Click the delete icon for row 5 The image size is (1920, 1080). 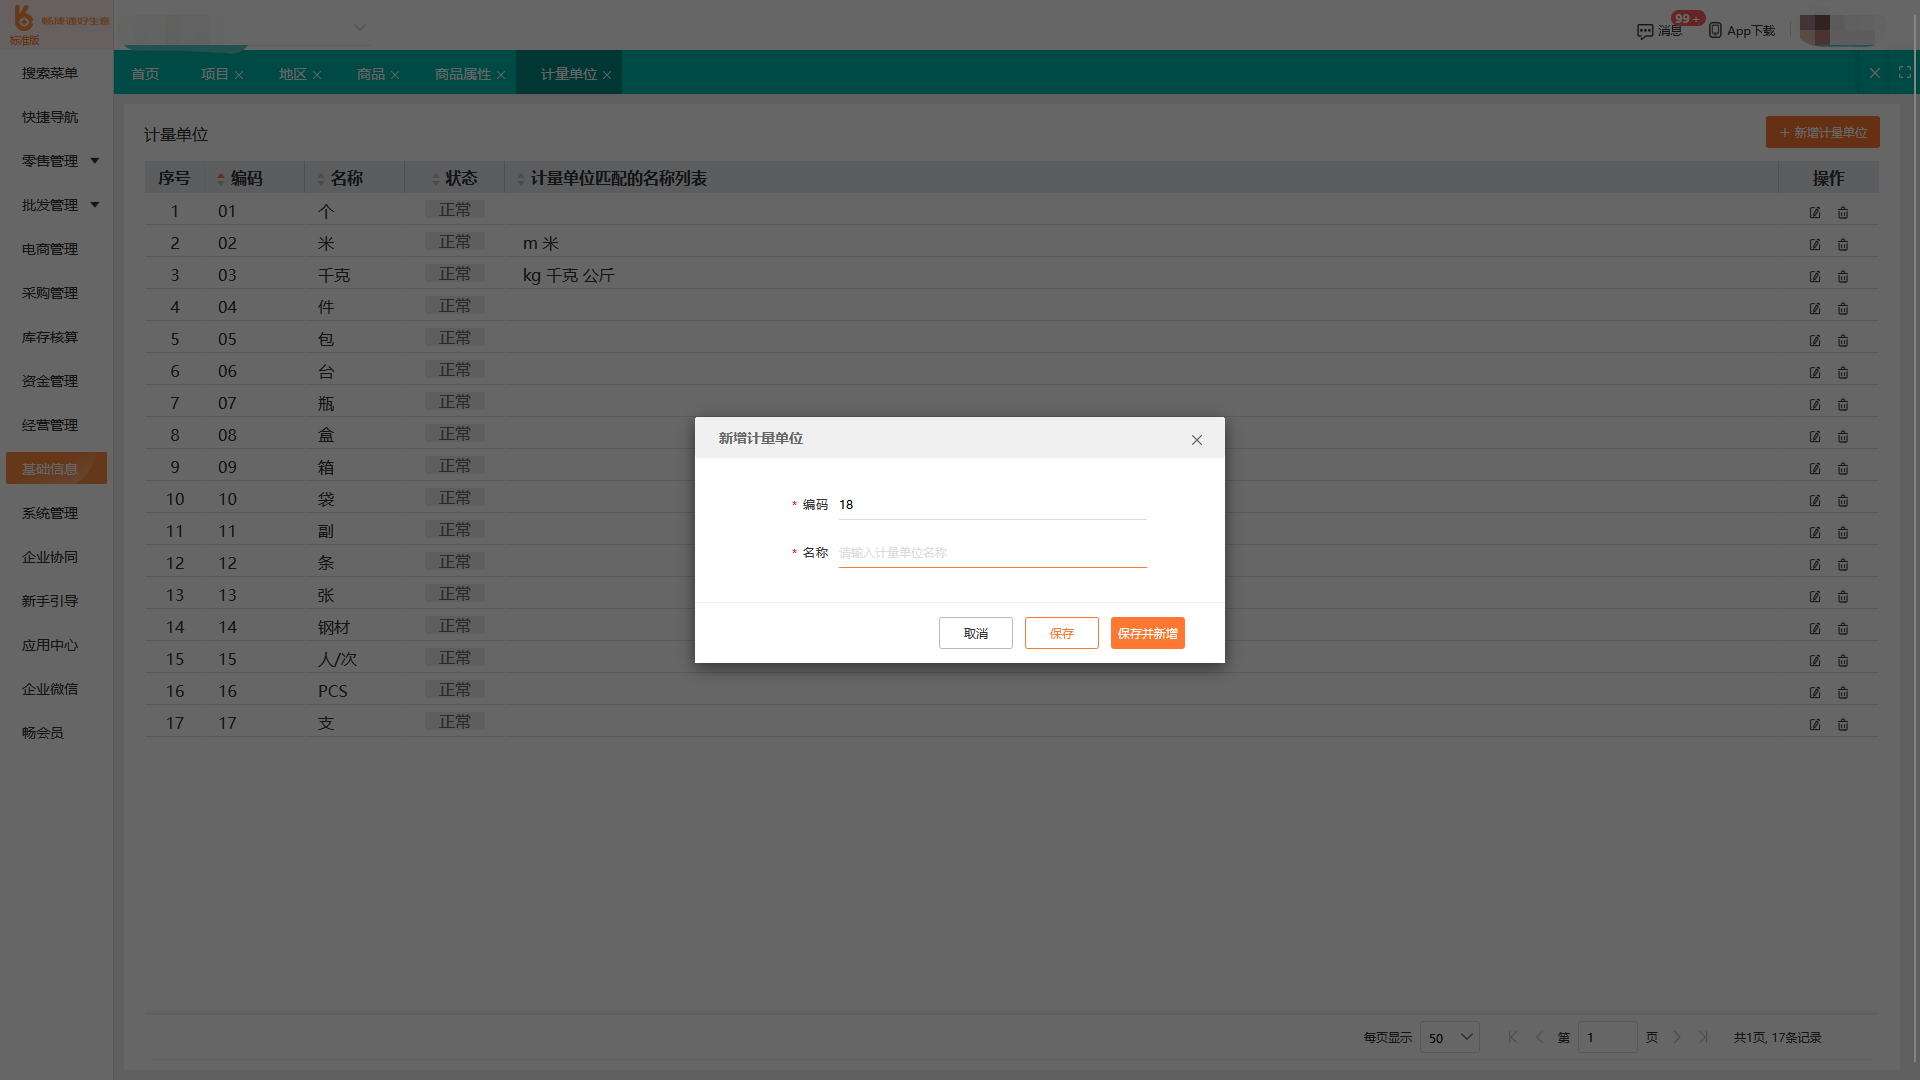click(x=1844, y=339)
